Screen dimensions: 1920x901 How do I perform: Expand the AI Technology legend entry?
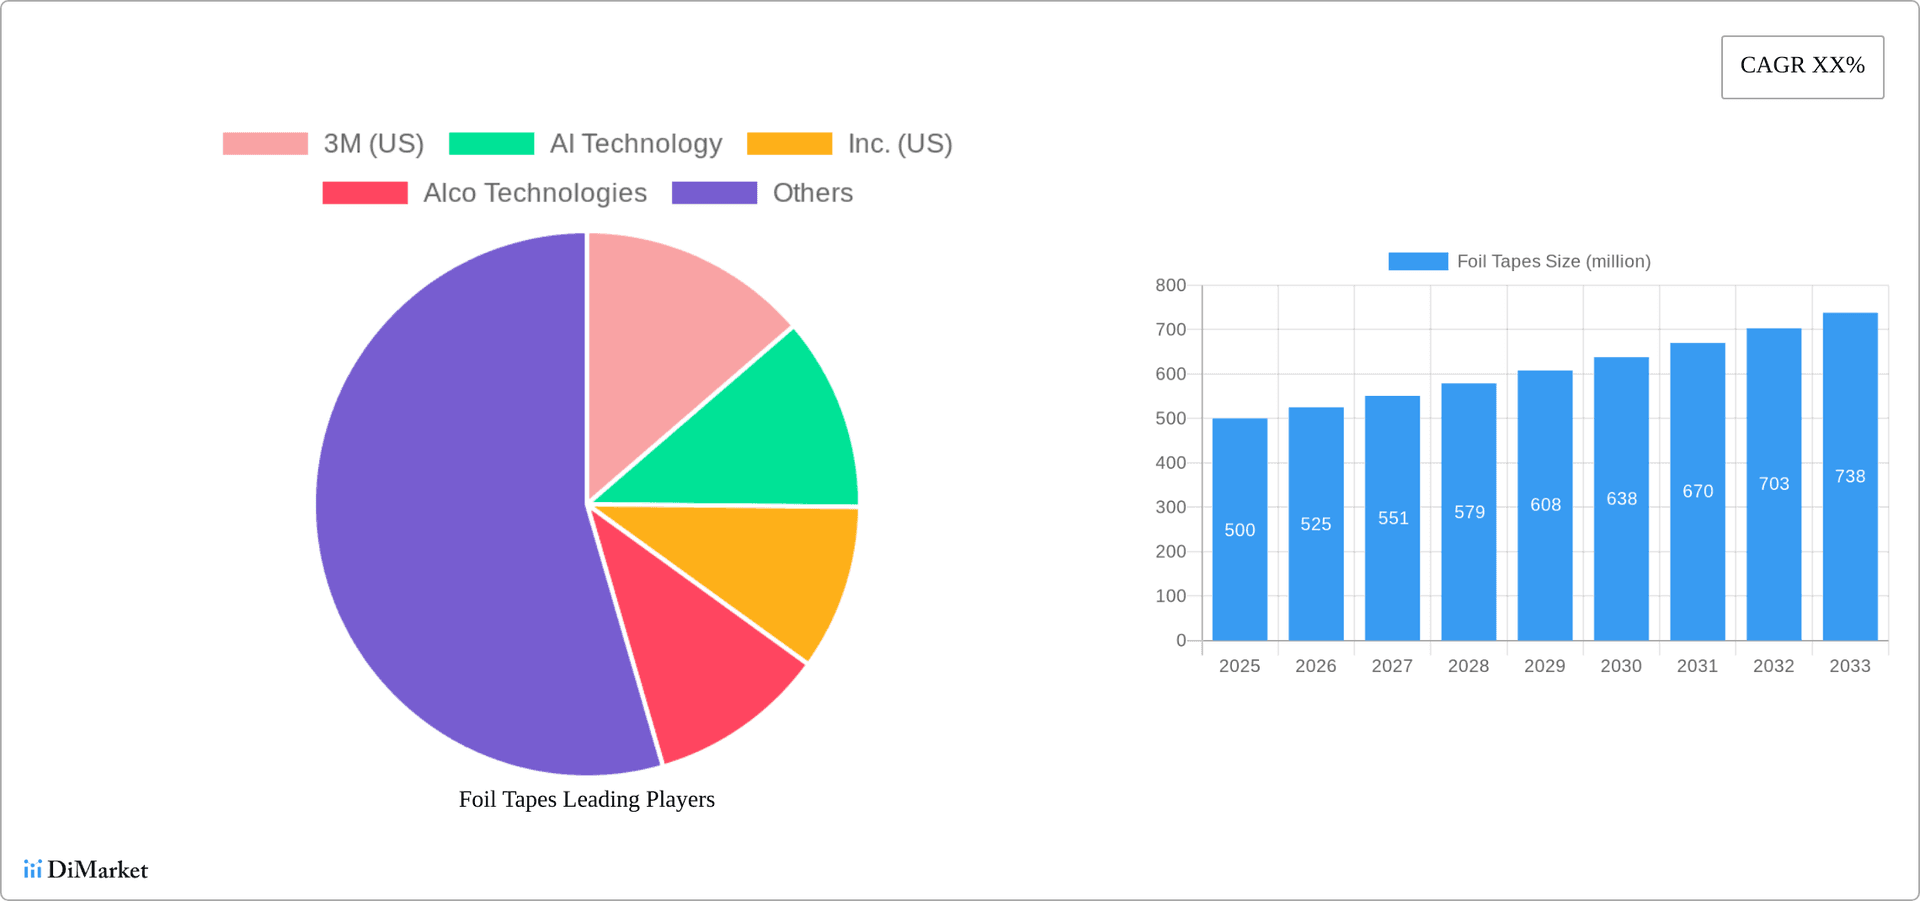click(x=636, y=143)
